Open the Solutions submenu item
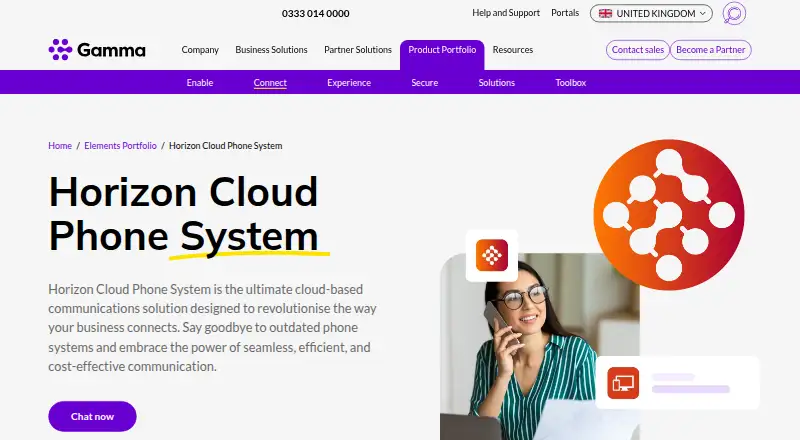Viewport: 800px width, 440px height. (496, 82)
